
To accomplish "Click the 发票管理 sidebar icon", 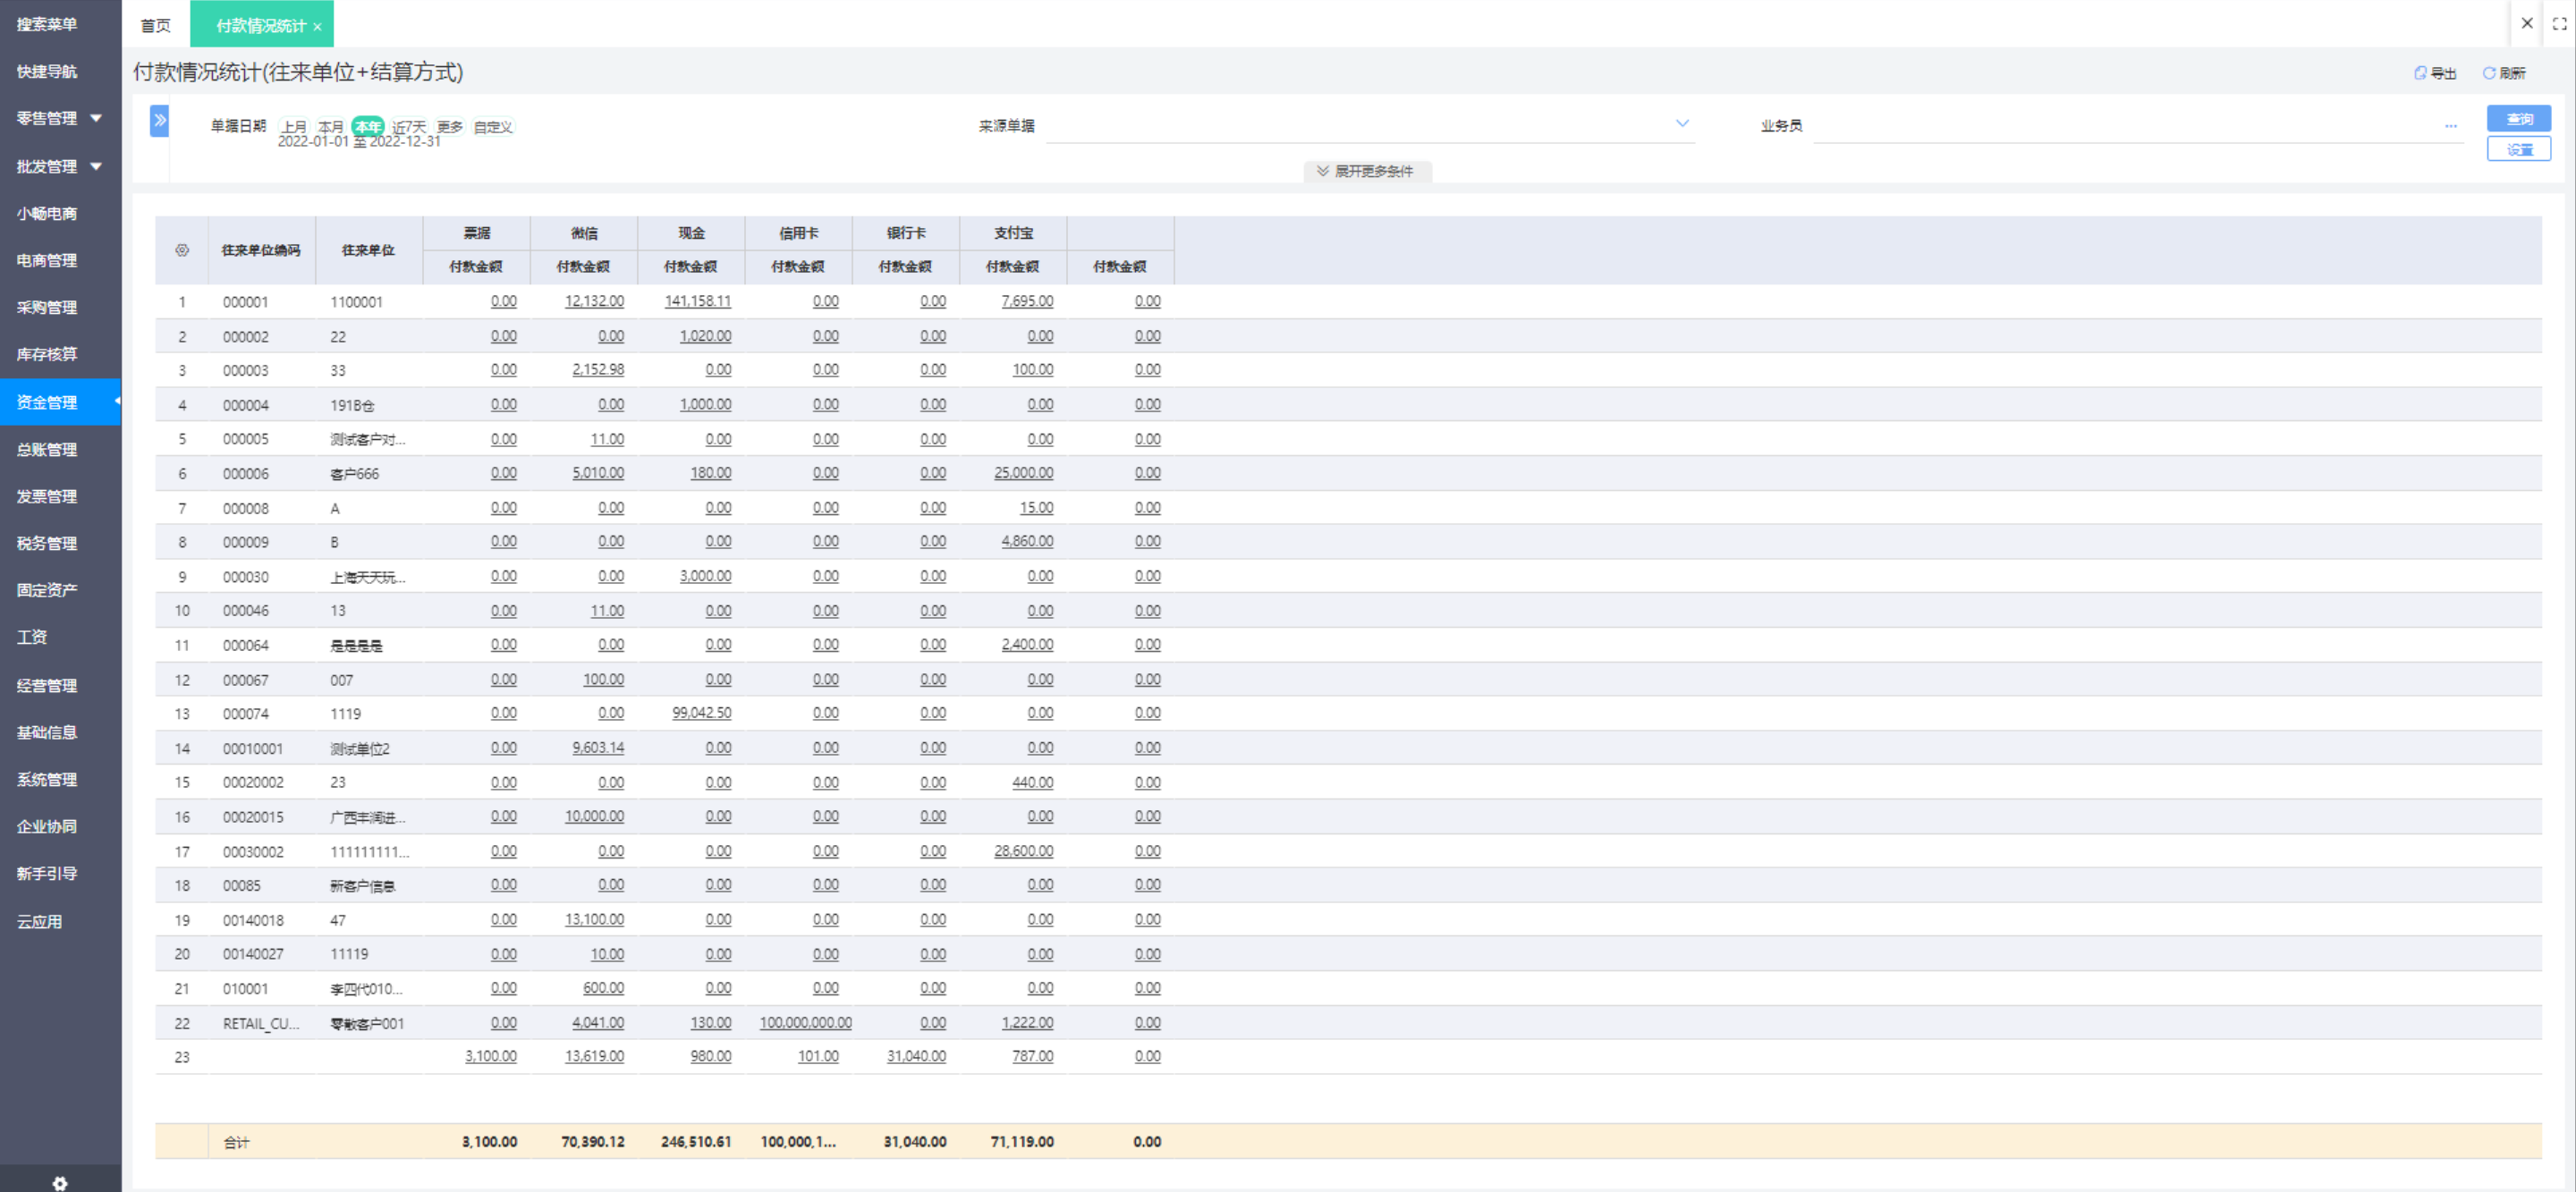I will (45, 495).
